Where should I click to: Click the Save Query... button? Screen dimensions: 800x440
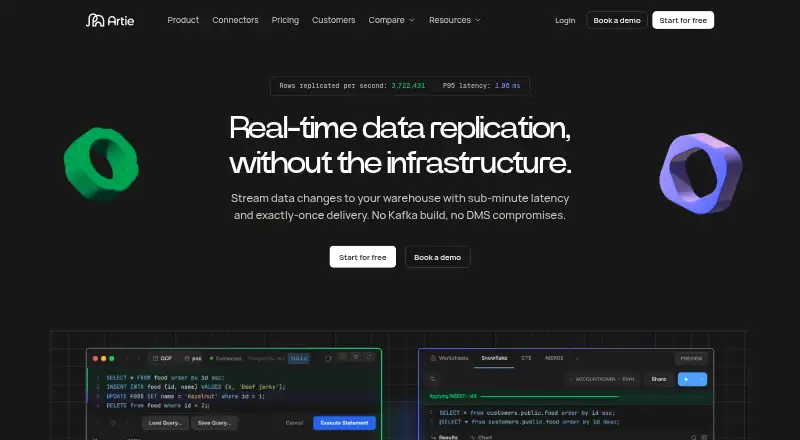point(214,423)
